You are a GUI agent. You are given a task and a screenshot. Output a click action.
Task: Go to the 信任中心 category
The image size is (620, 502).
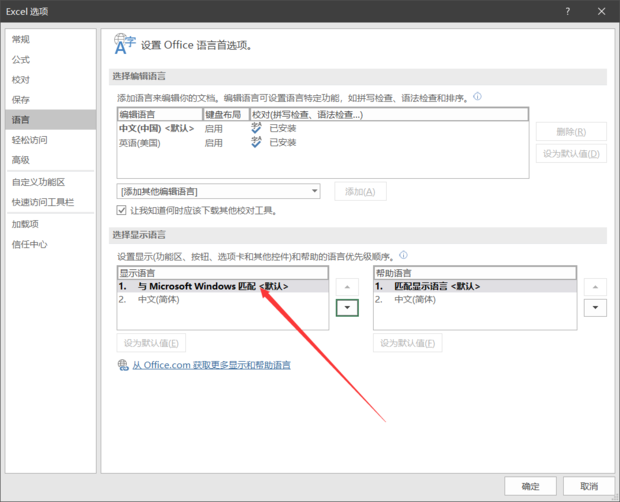click(x=30, y=244)
